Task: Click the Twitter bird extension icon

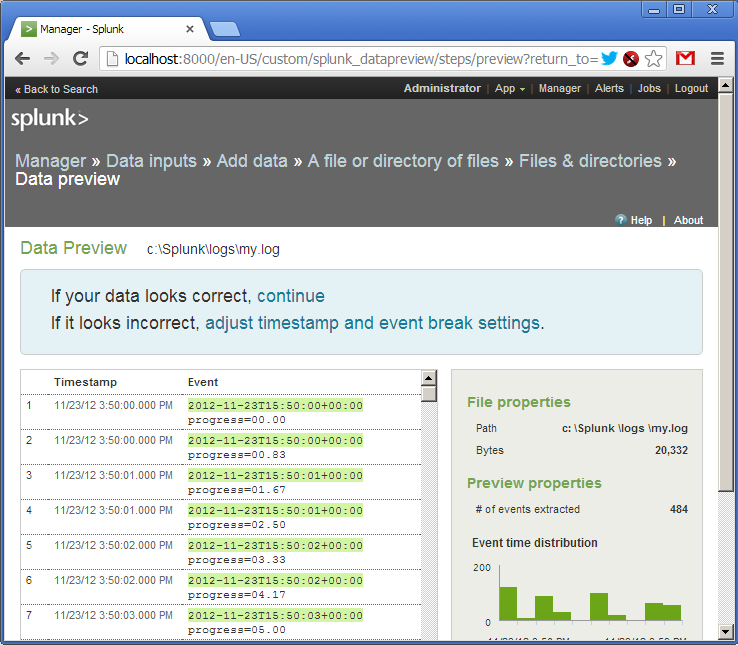Action: click(x=609, y=59)
